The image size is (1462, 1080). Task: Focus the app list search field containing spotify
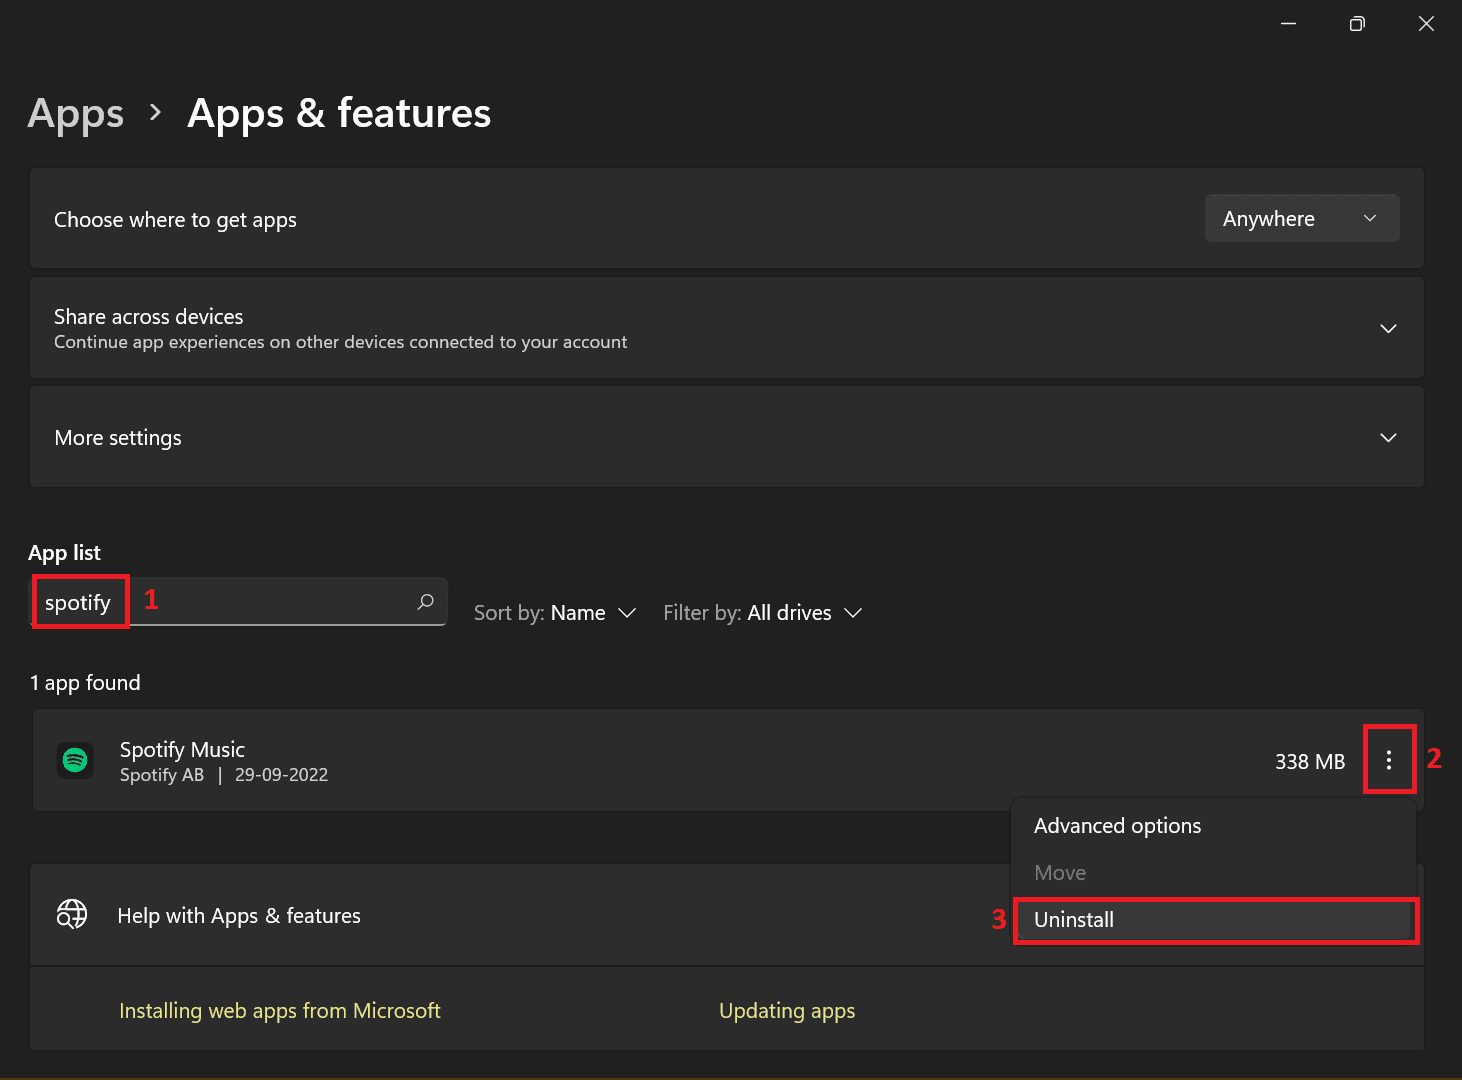238,602
